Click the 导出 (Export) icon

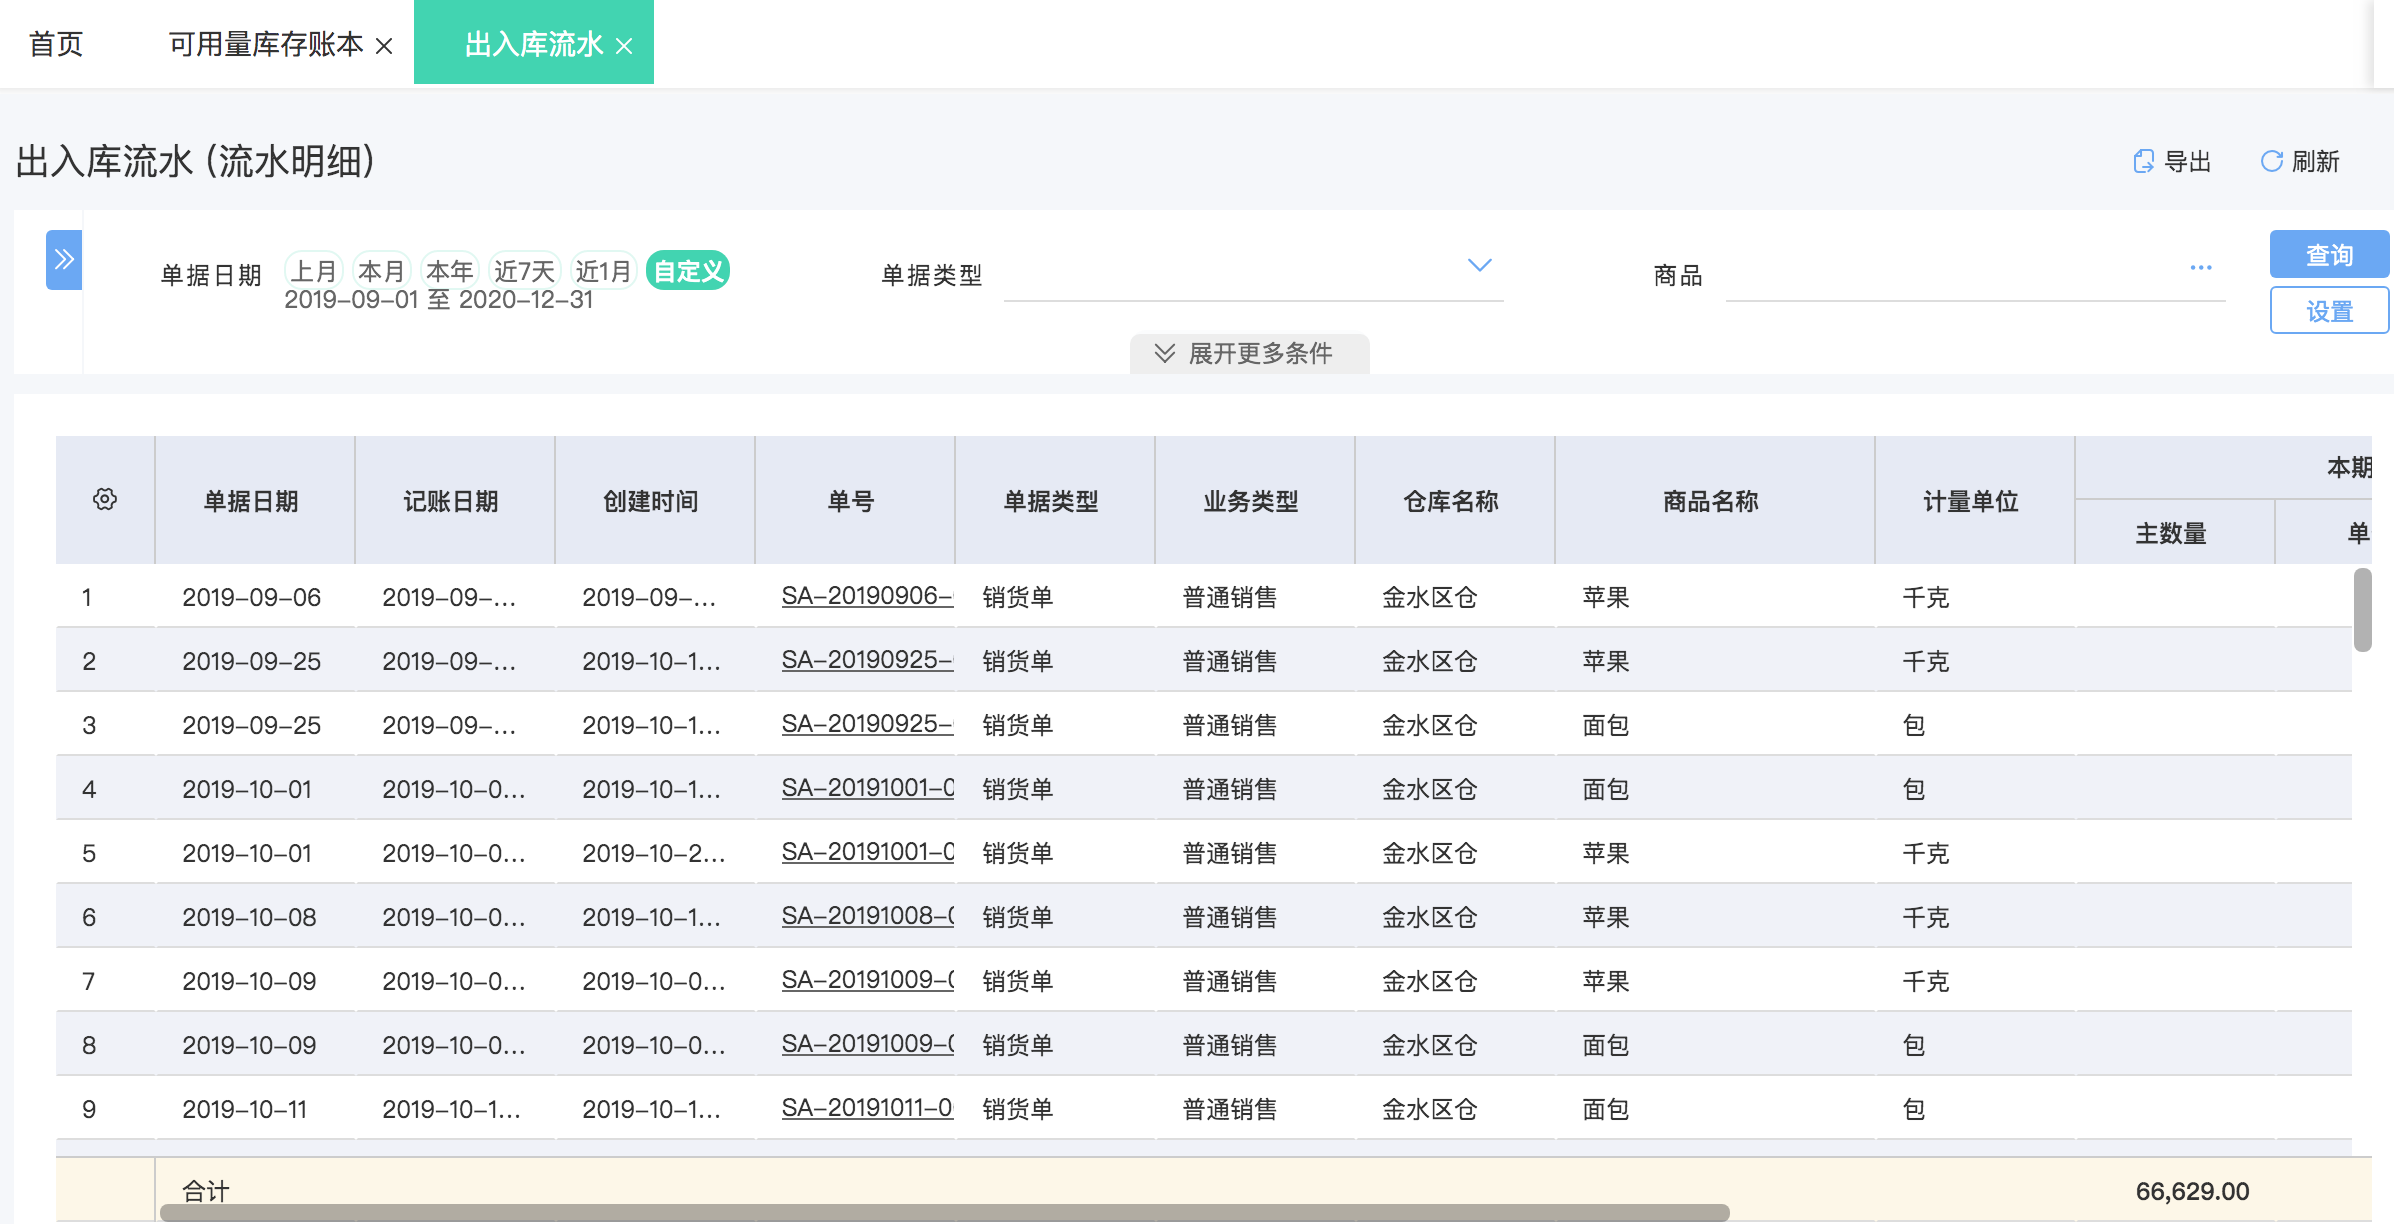(x=2144, y=159)
